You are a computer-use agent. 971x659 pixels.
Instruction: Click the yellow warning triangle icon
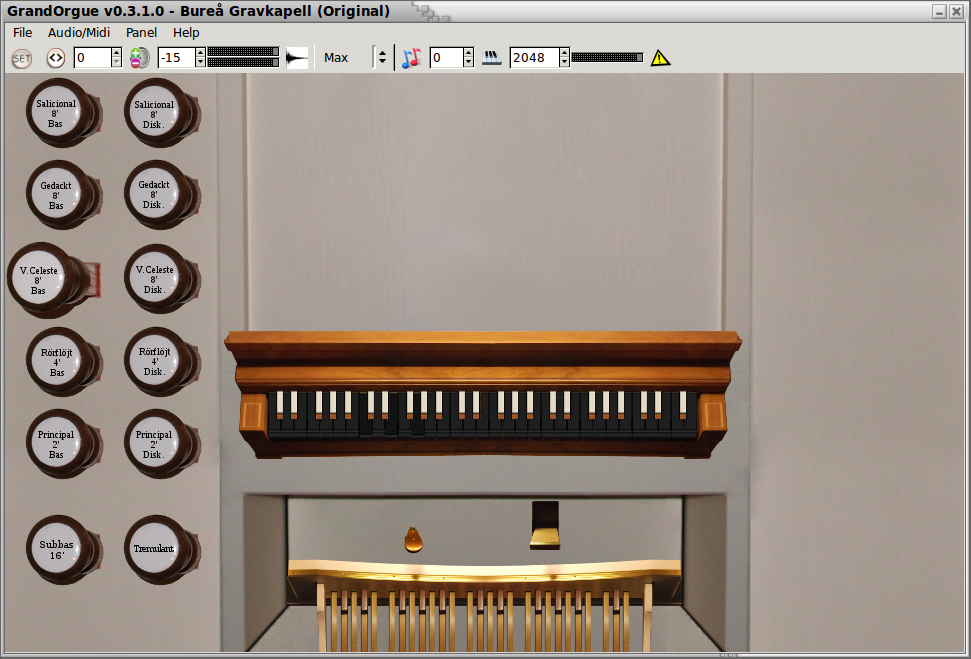660,58
